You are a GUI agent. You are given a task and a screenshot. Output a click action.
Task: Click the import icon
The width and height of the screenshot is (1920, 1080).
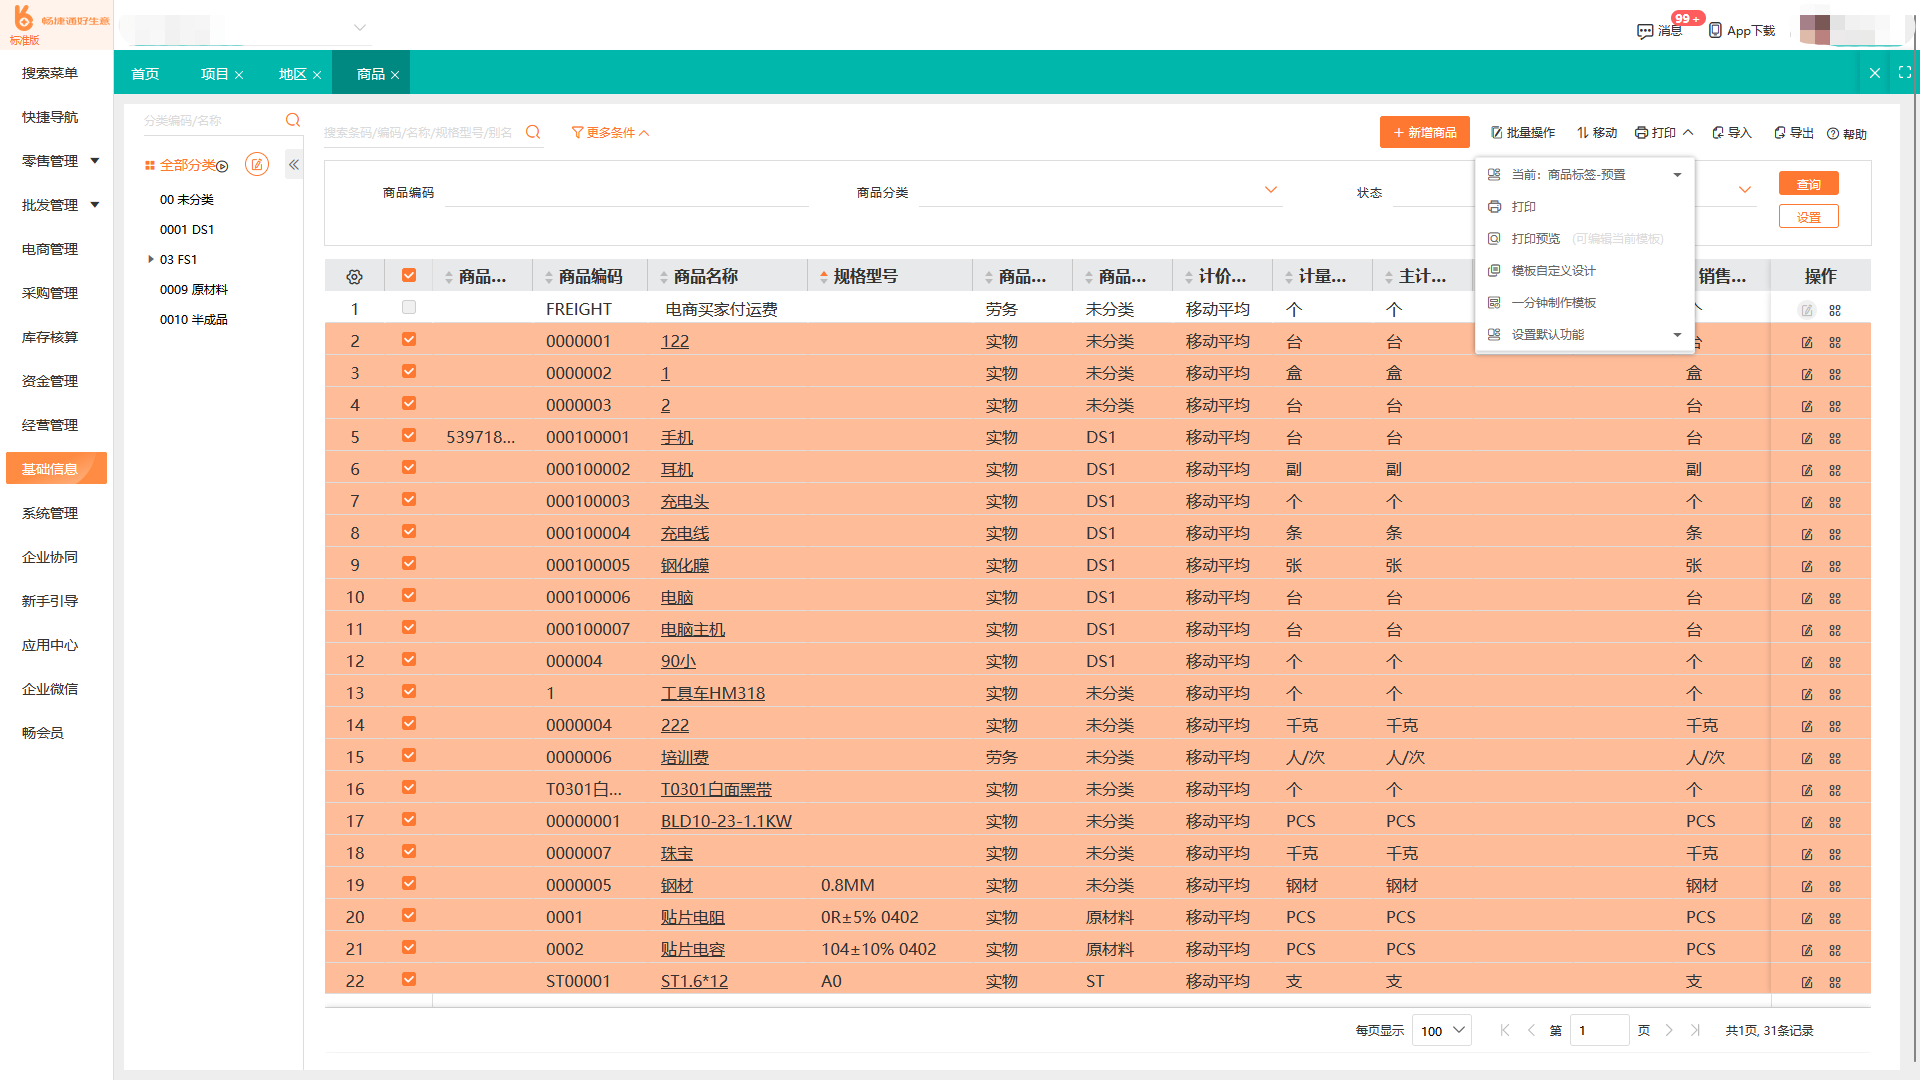tap(1730, 132)
